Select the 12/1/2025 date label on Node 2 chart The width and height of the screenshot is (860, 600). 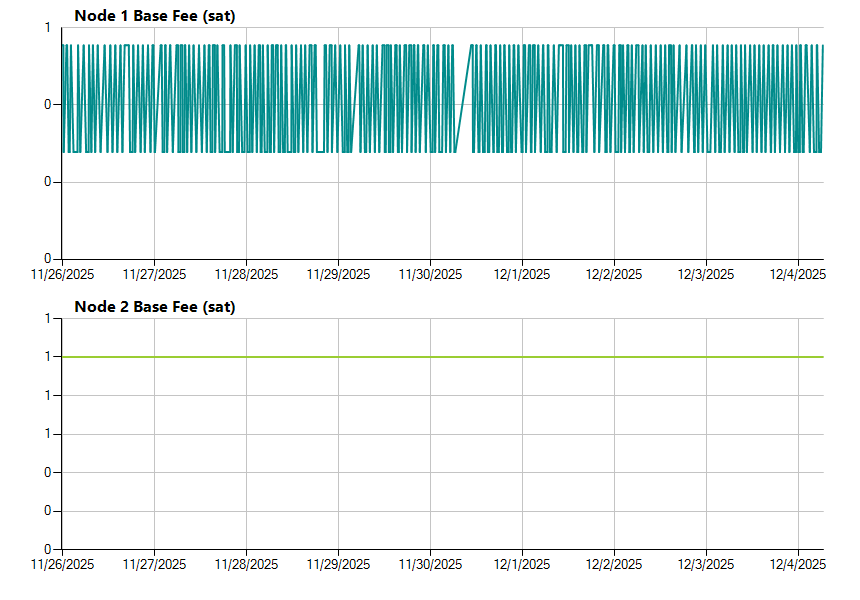click(x=522, y=565)
